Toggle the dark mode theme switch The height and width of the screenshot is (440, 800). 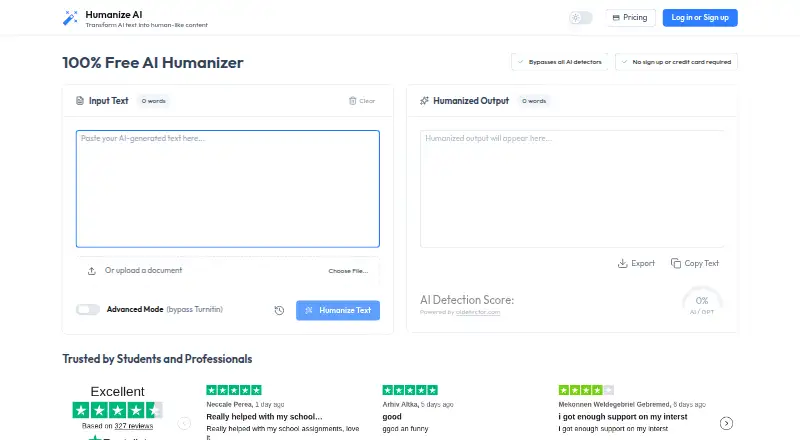tap(581, 18)
